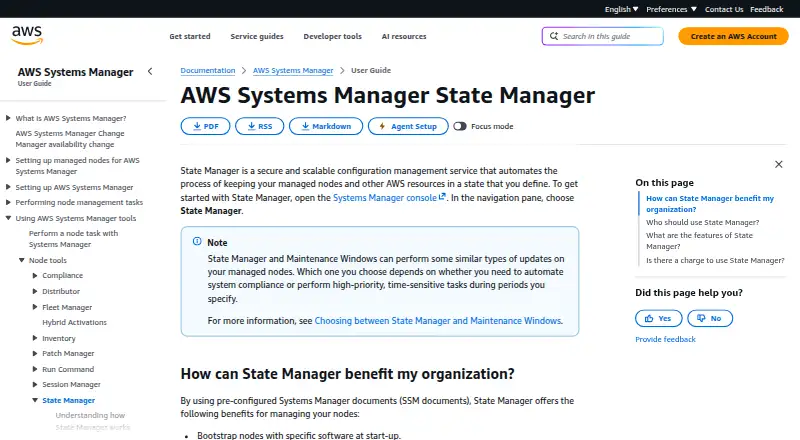Expand Performing node management tasks
The width and height of the screenshot is (800, 440).
[x=8, y=202]
